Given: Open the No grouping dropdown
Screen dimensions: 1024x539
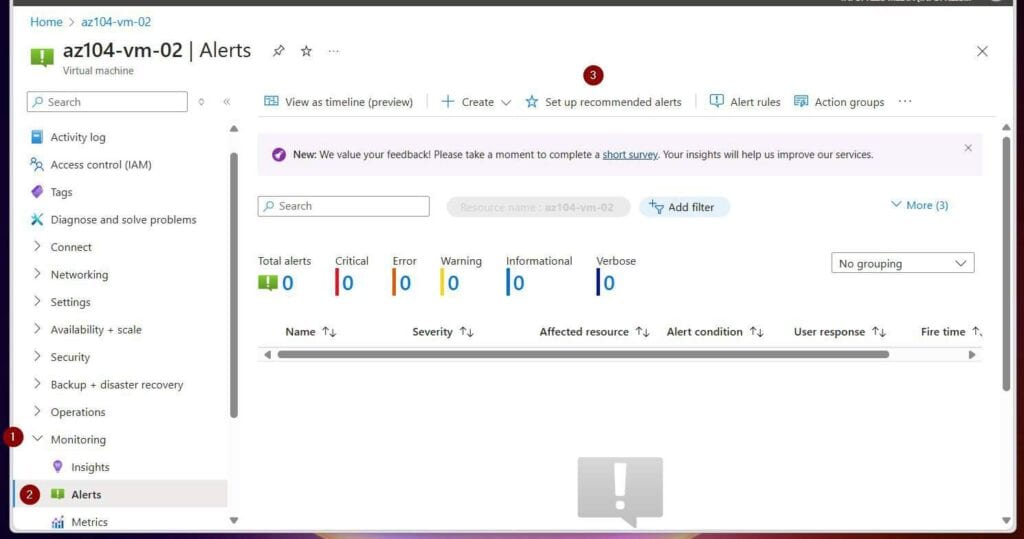Looking at the screenshot, I should click(x=903, y=263).
